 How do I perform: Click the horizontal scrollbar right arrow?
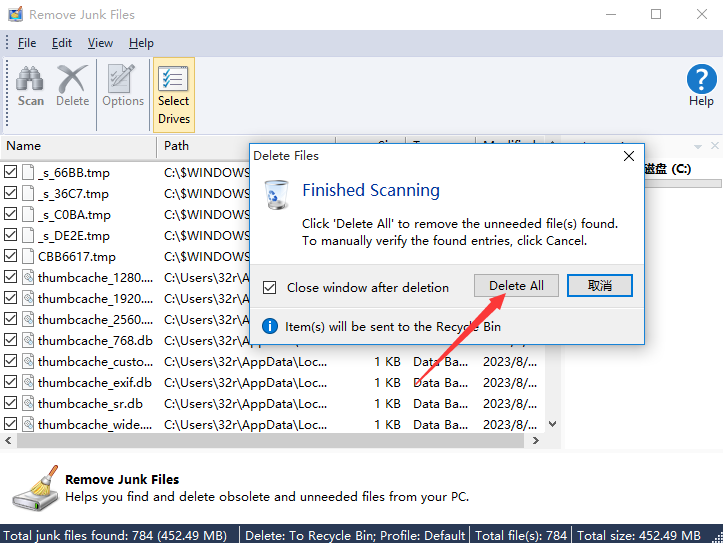536,441
